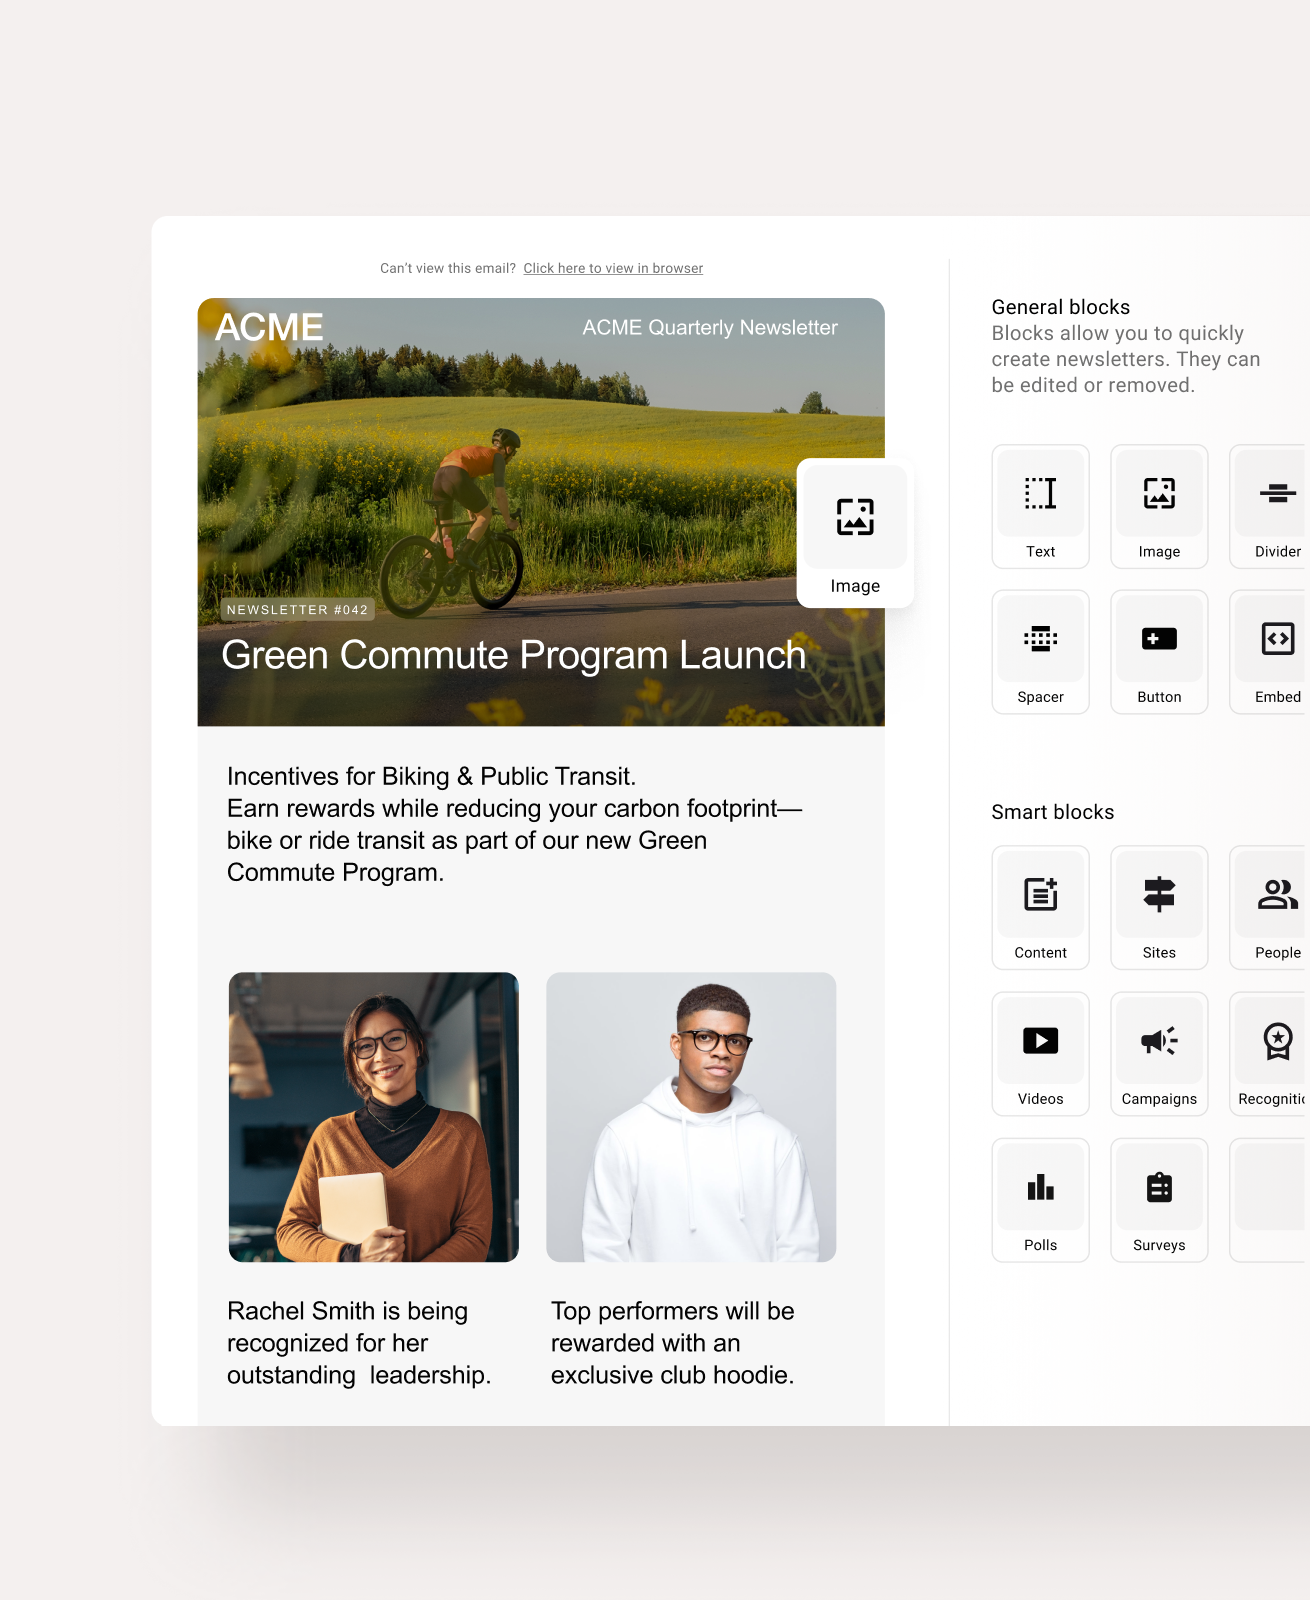Select the Surveys smart block
1310x1600 pixels.
pyautogui.click(x=1159, y=1199)
